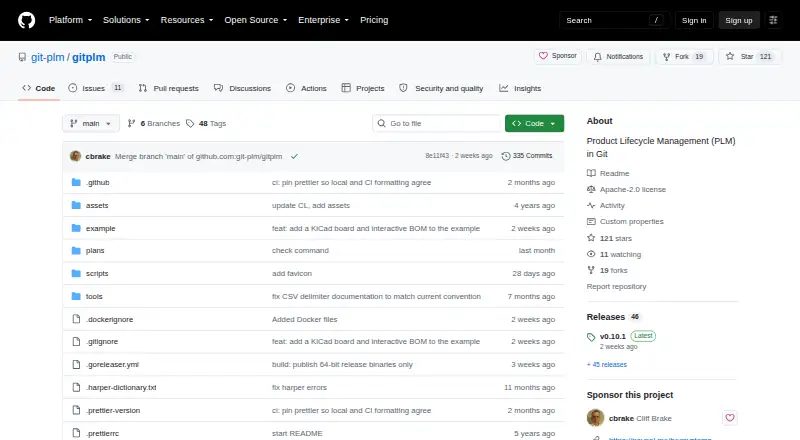Viewport: 800px width, 440px height.
Task: Click the .goreleaser.yml file icon
Action: 76,364
